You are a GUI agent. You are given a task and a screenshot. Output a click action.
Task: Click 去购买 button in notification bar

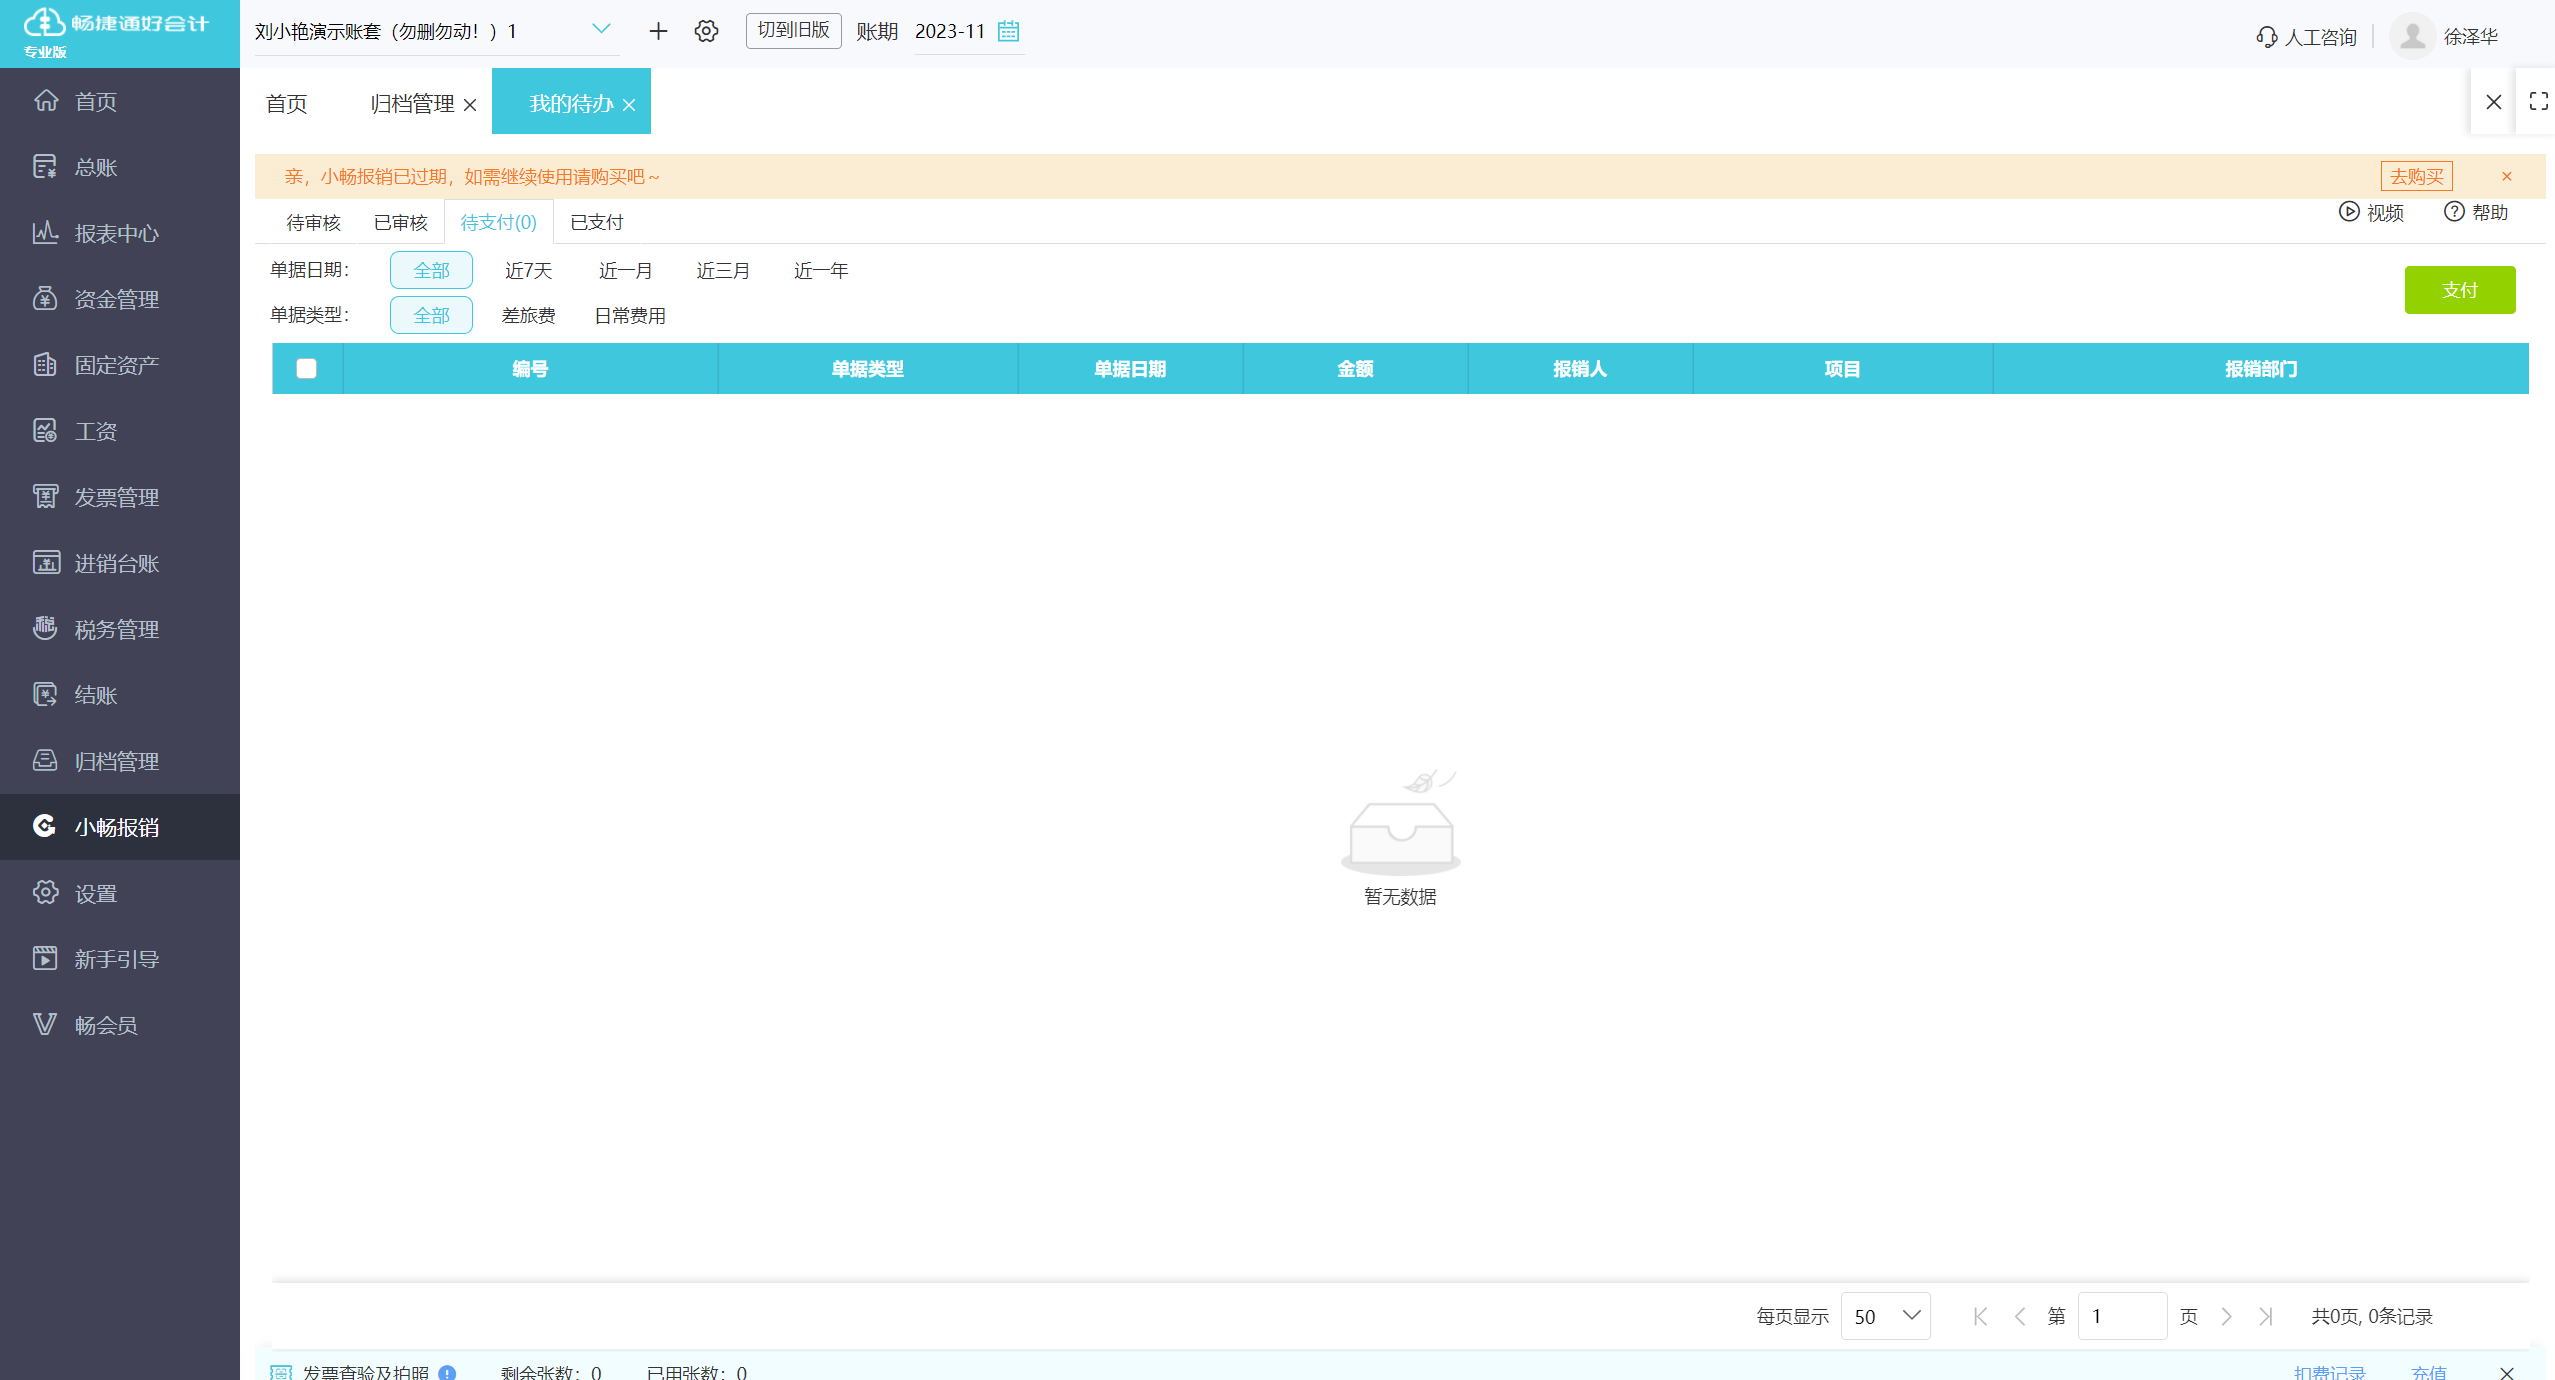[2414, 177]
